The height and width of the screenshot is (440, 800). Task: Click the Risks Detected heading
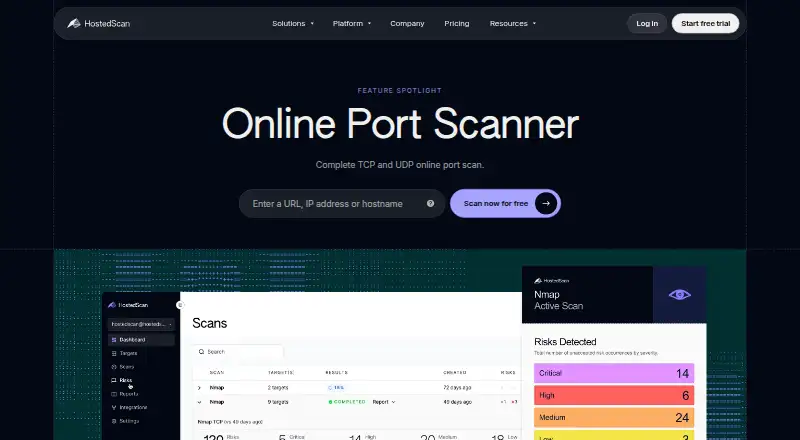coord(565,342)
